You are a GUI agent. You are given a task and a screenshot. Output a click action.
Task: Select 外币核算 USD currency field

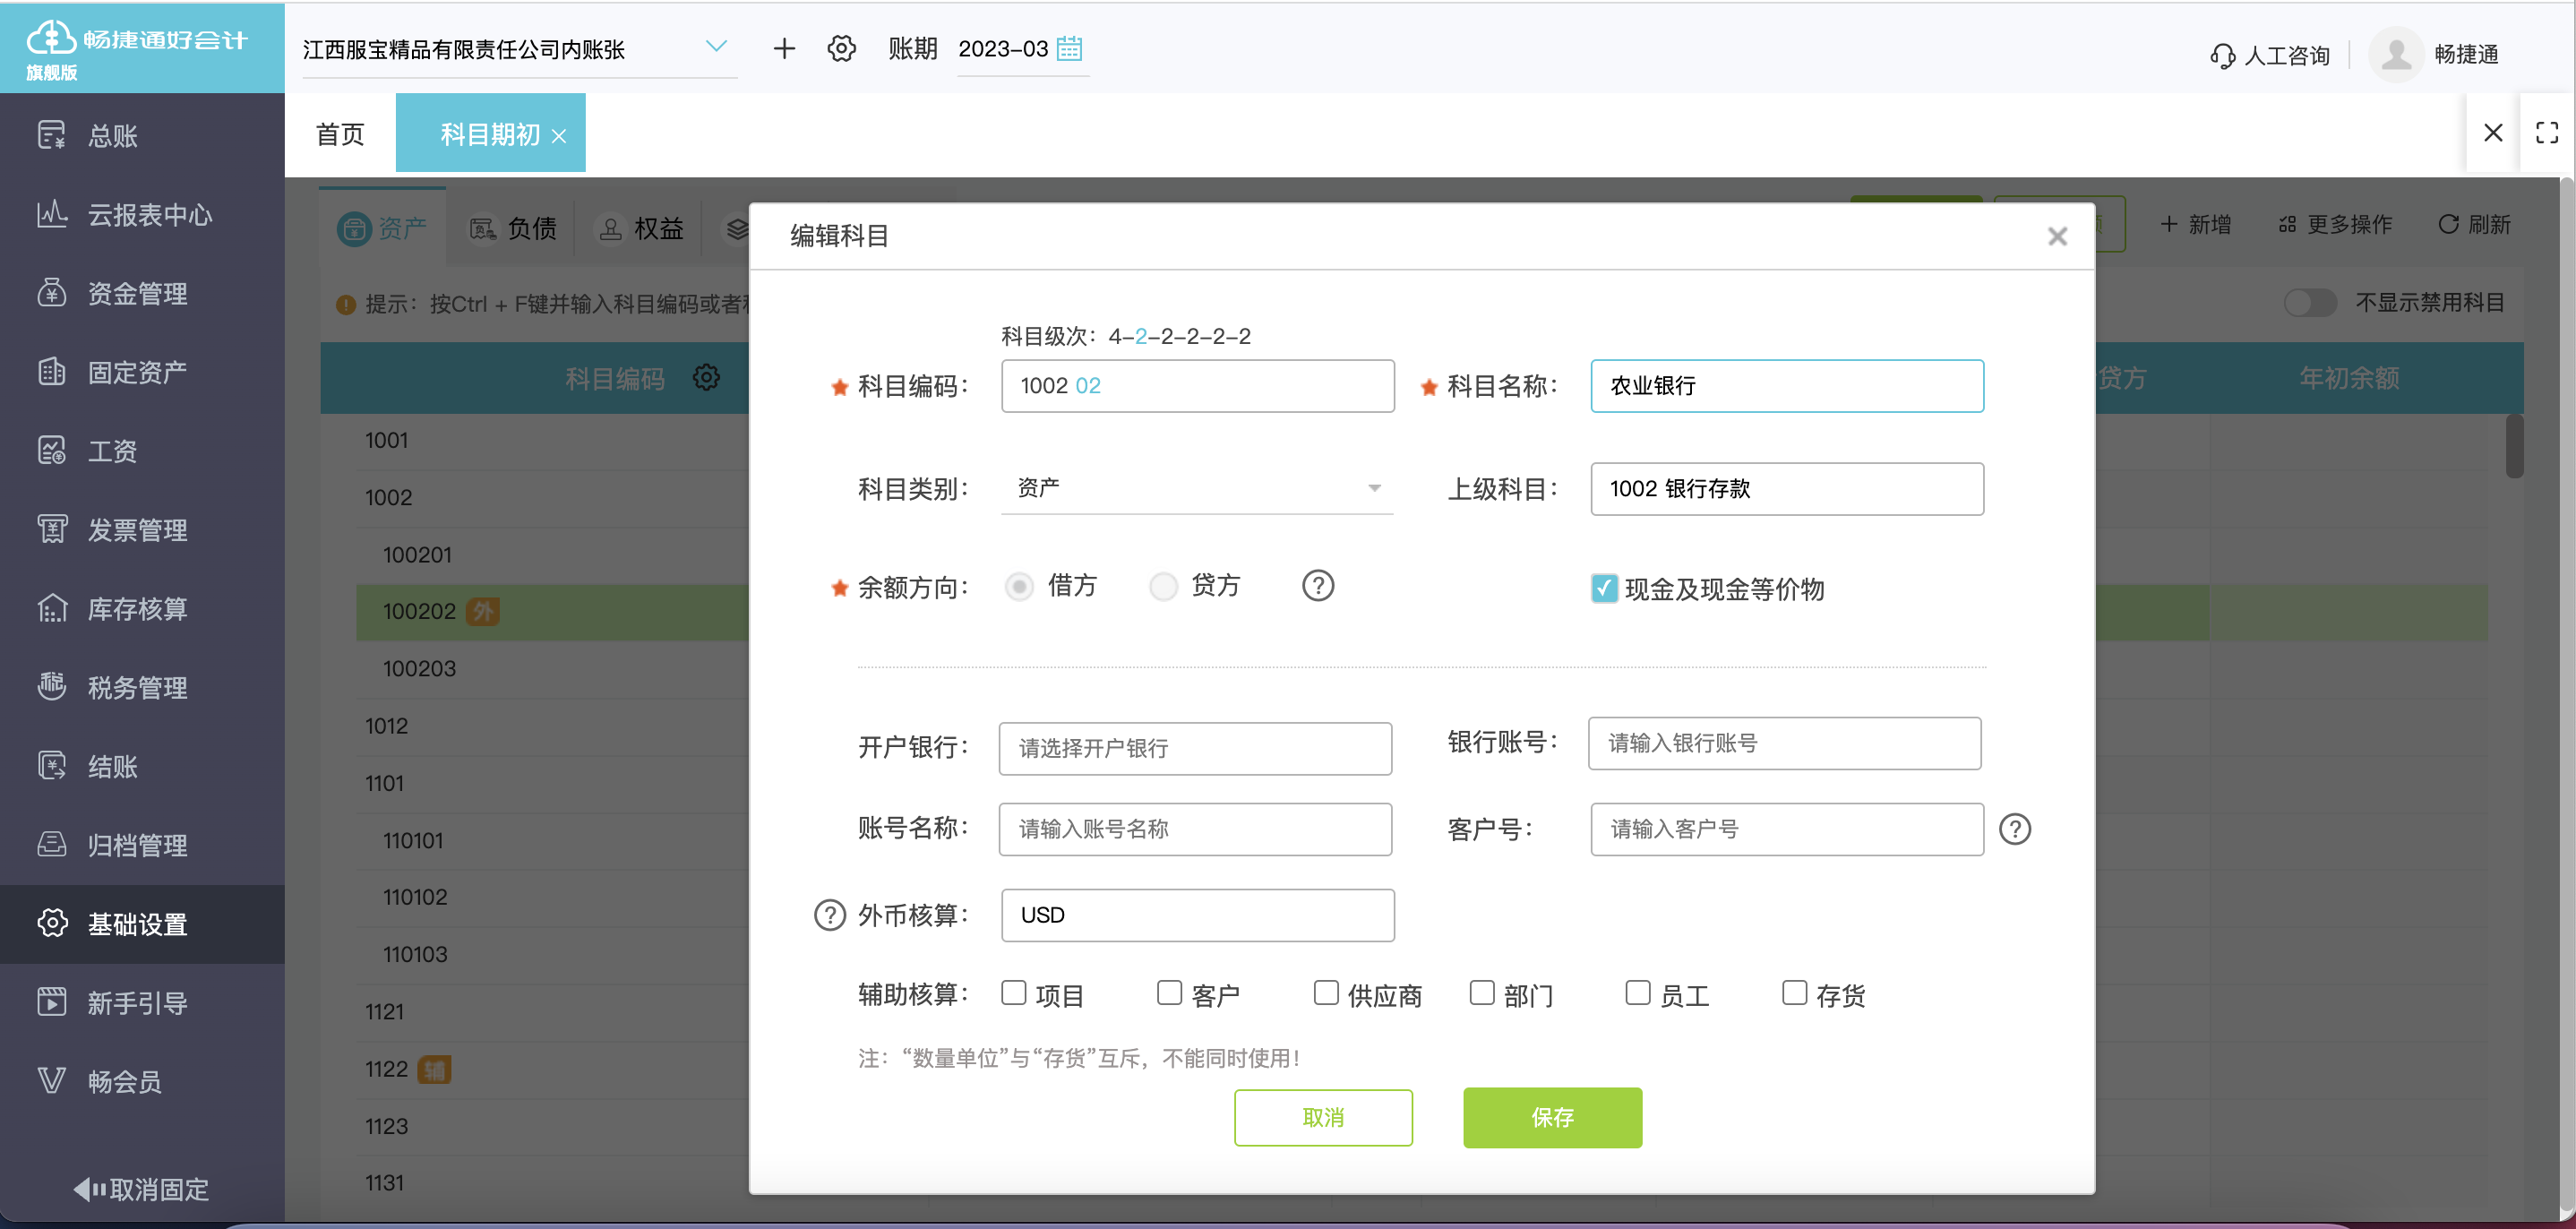pos(1198,915)
